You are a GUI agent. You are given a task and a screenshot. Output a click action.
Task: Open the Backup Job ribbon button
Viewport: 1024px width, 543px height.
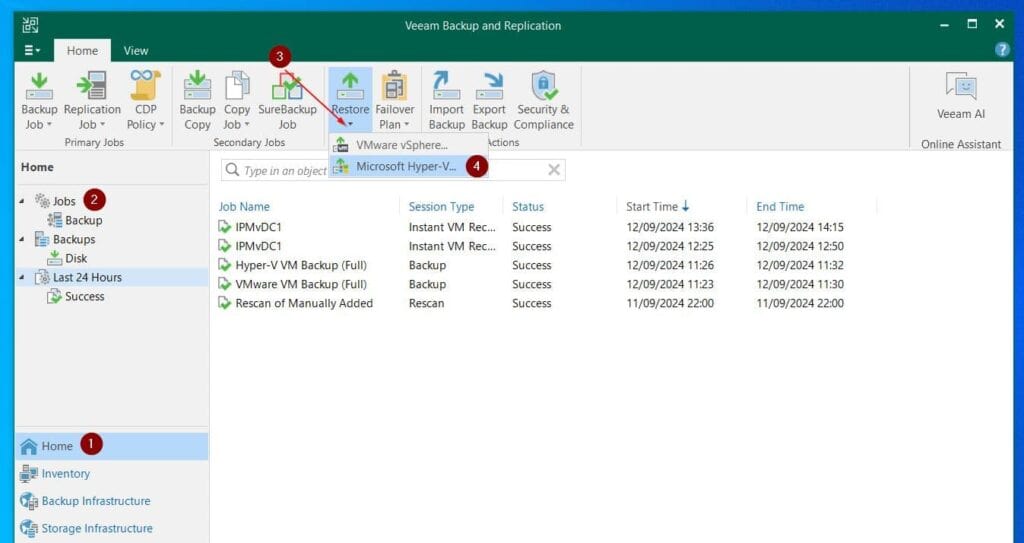click(x=39, y=101)
